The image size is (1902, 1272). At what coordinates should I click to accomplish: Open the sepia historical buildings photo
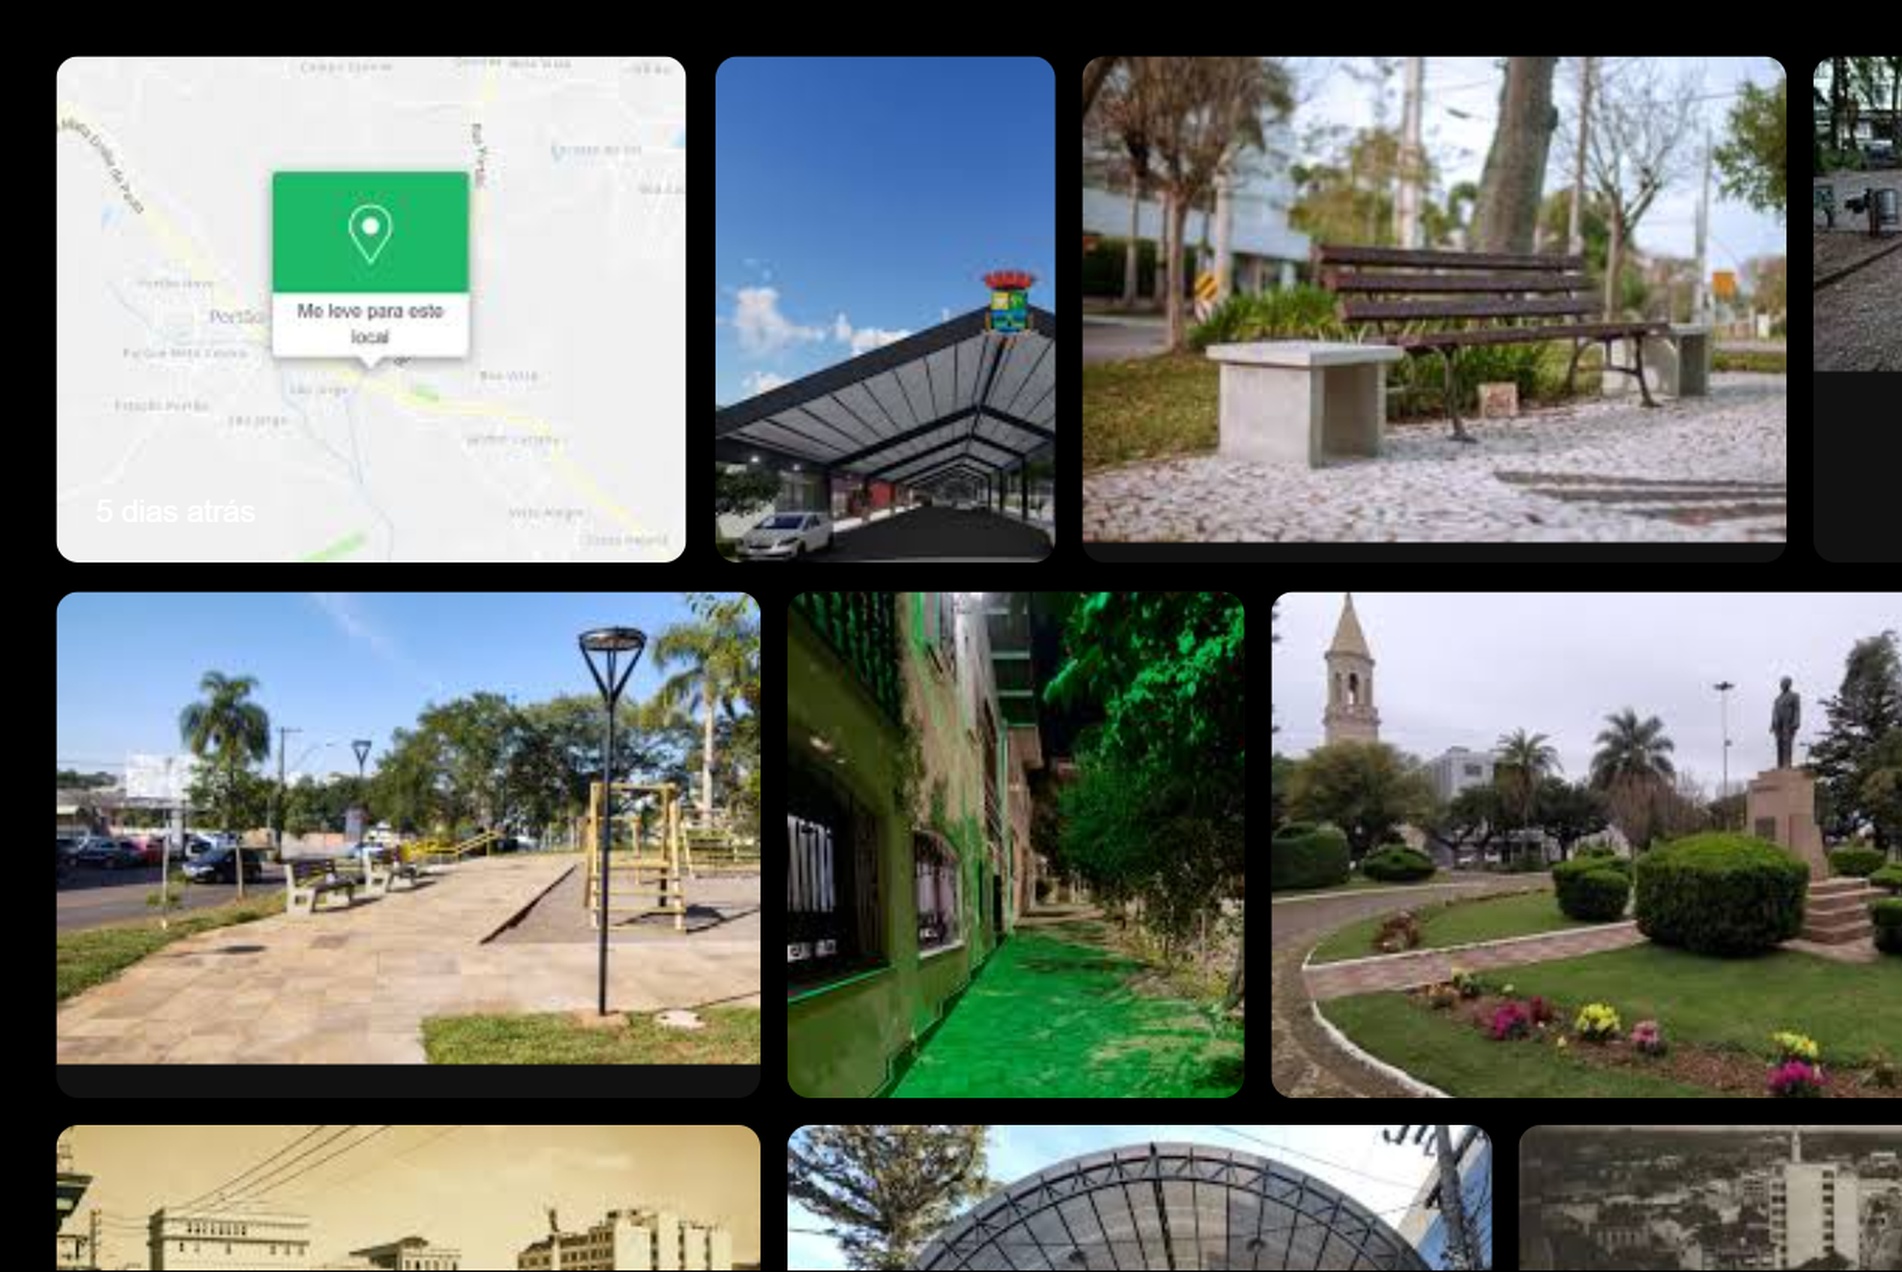(408, 1198)
